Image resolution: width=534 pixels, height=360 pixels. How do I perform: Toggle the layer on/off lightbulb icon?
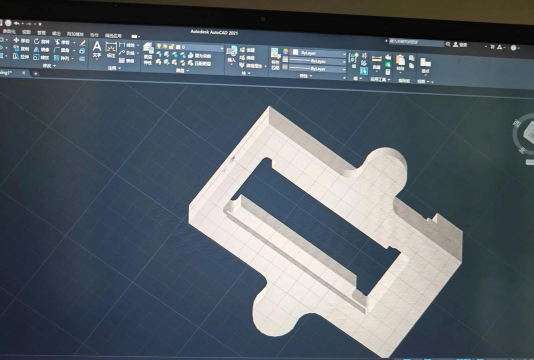tap(159, 46)
